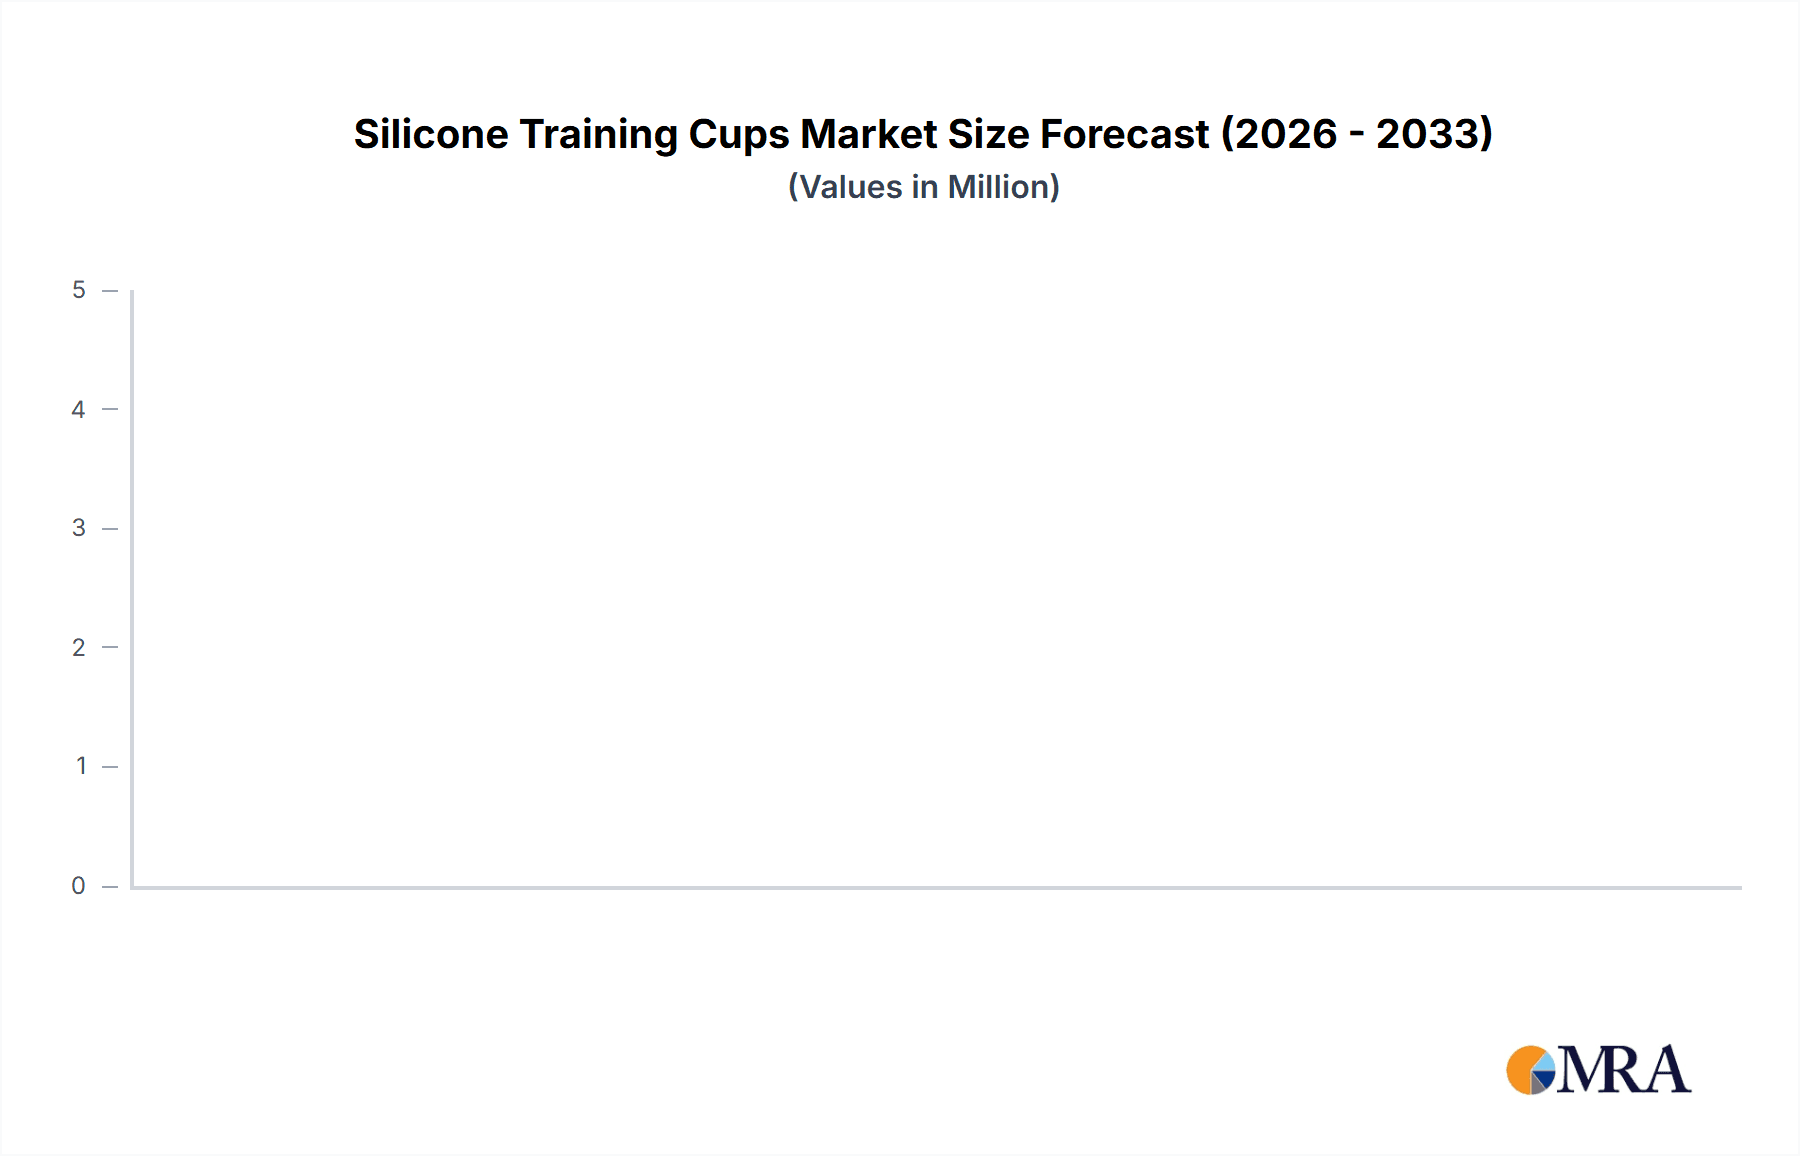Click y-axis label 4

pyautogui.click(x=79, y=409)
